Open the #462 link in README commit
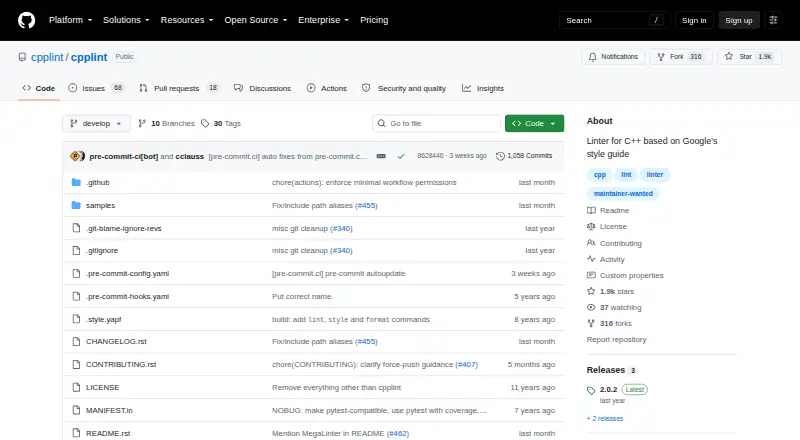This screenshot has height=440, width=800. pos(397,433)
